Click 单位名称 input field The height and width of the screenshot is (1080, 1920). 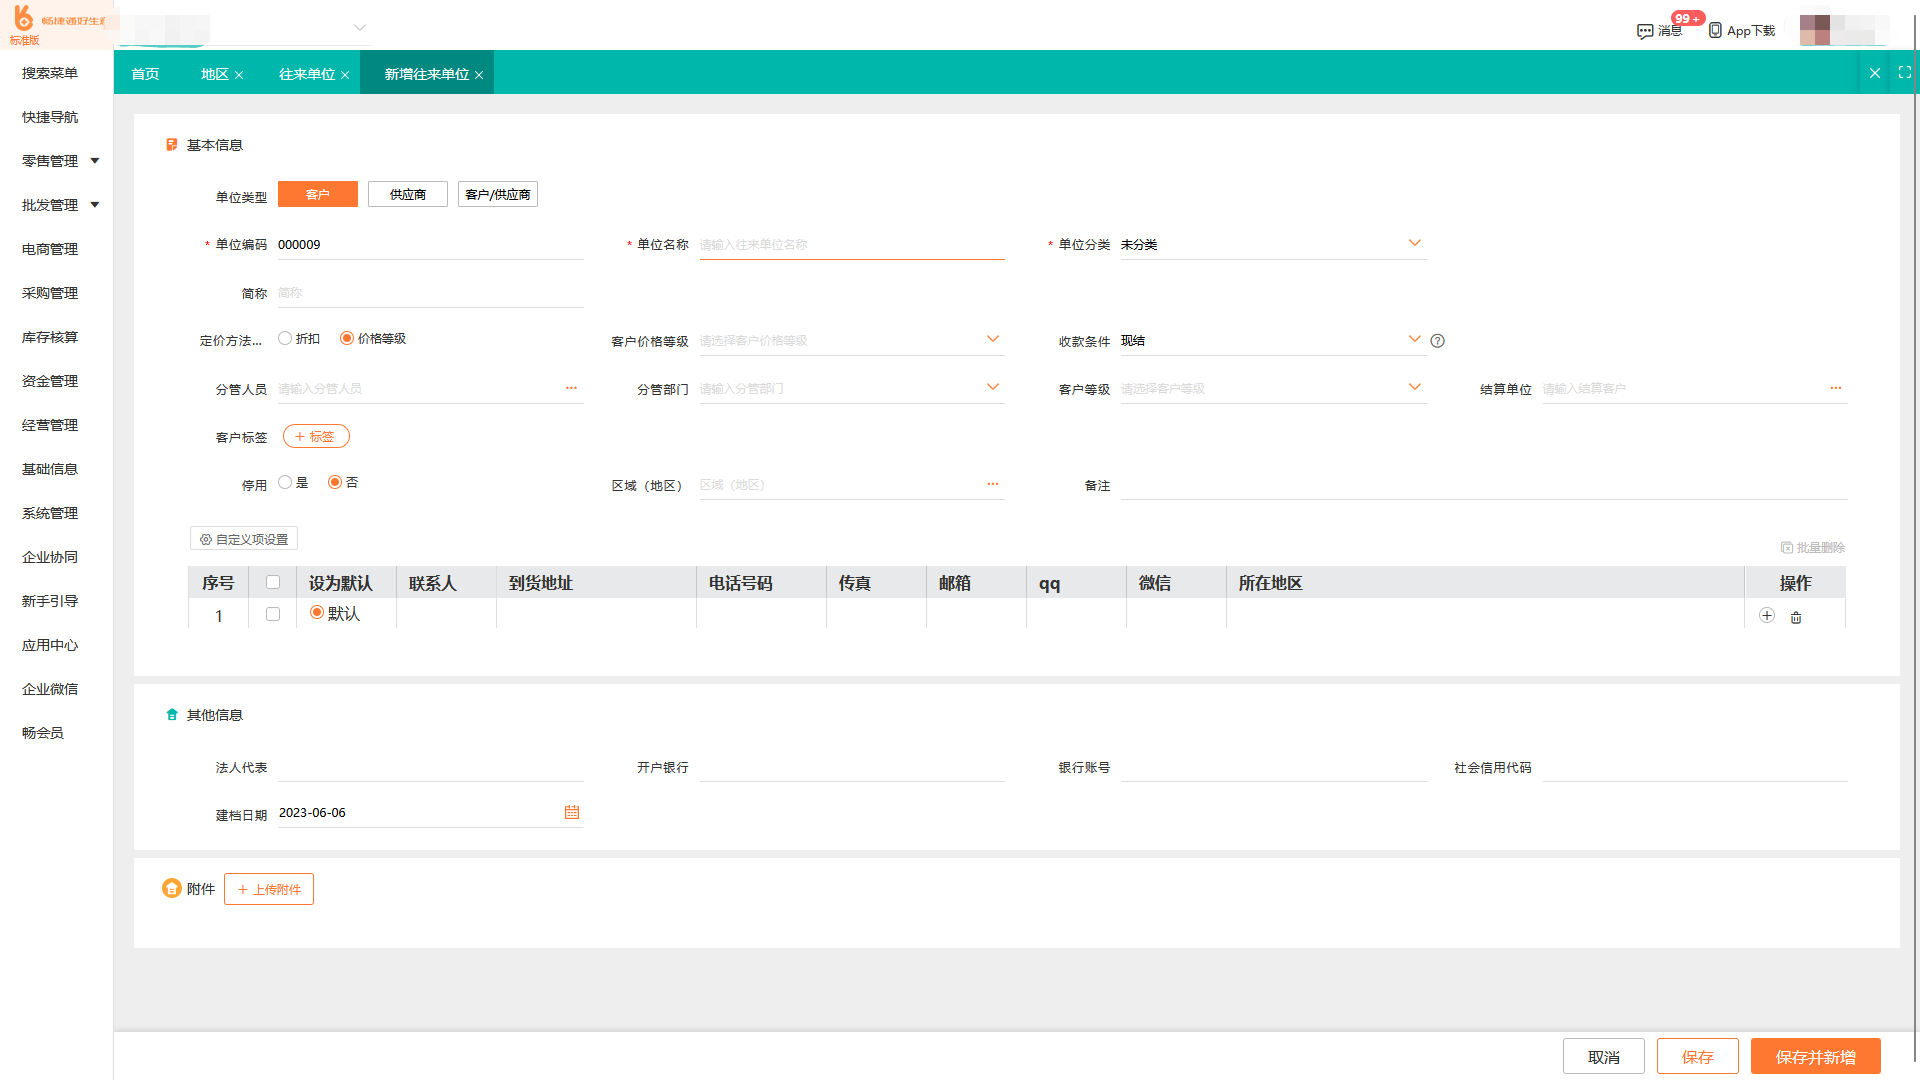[x=851, y=244]
